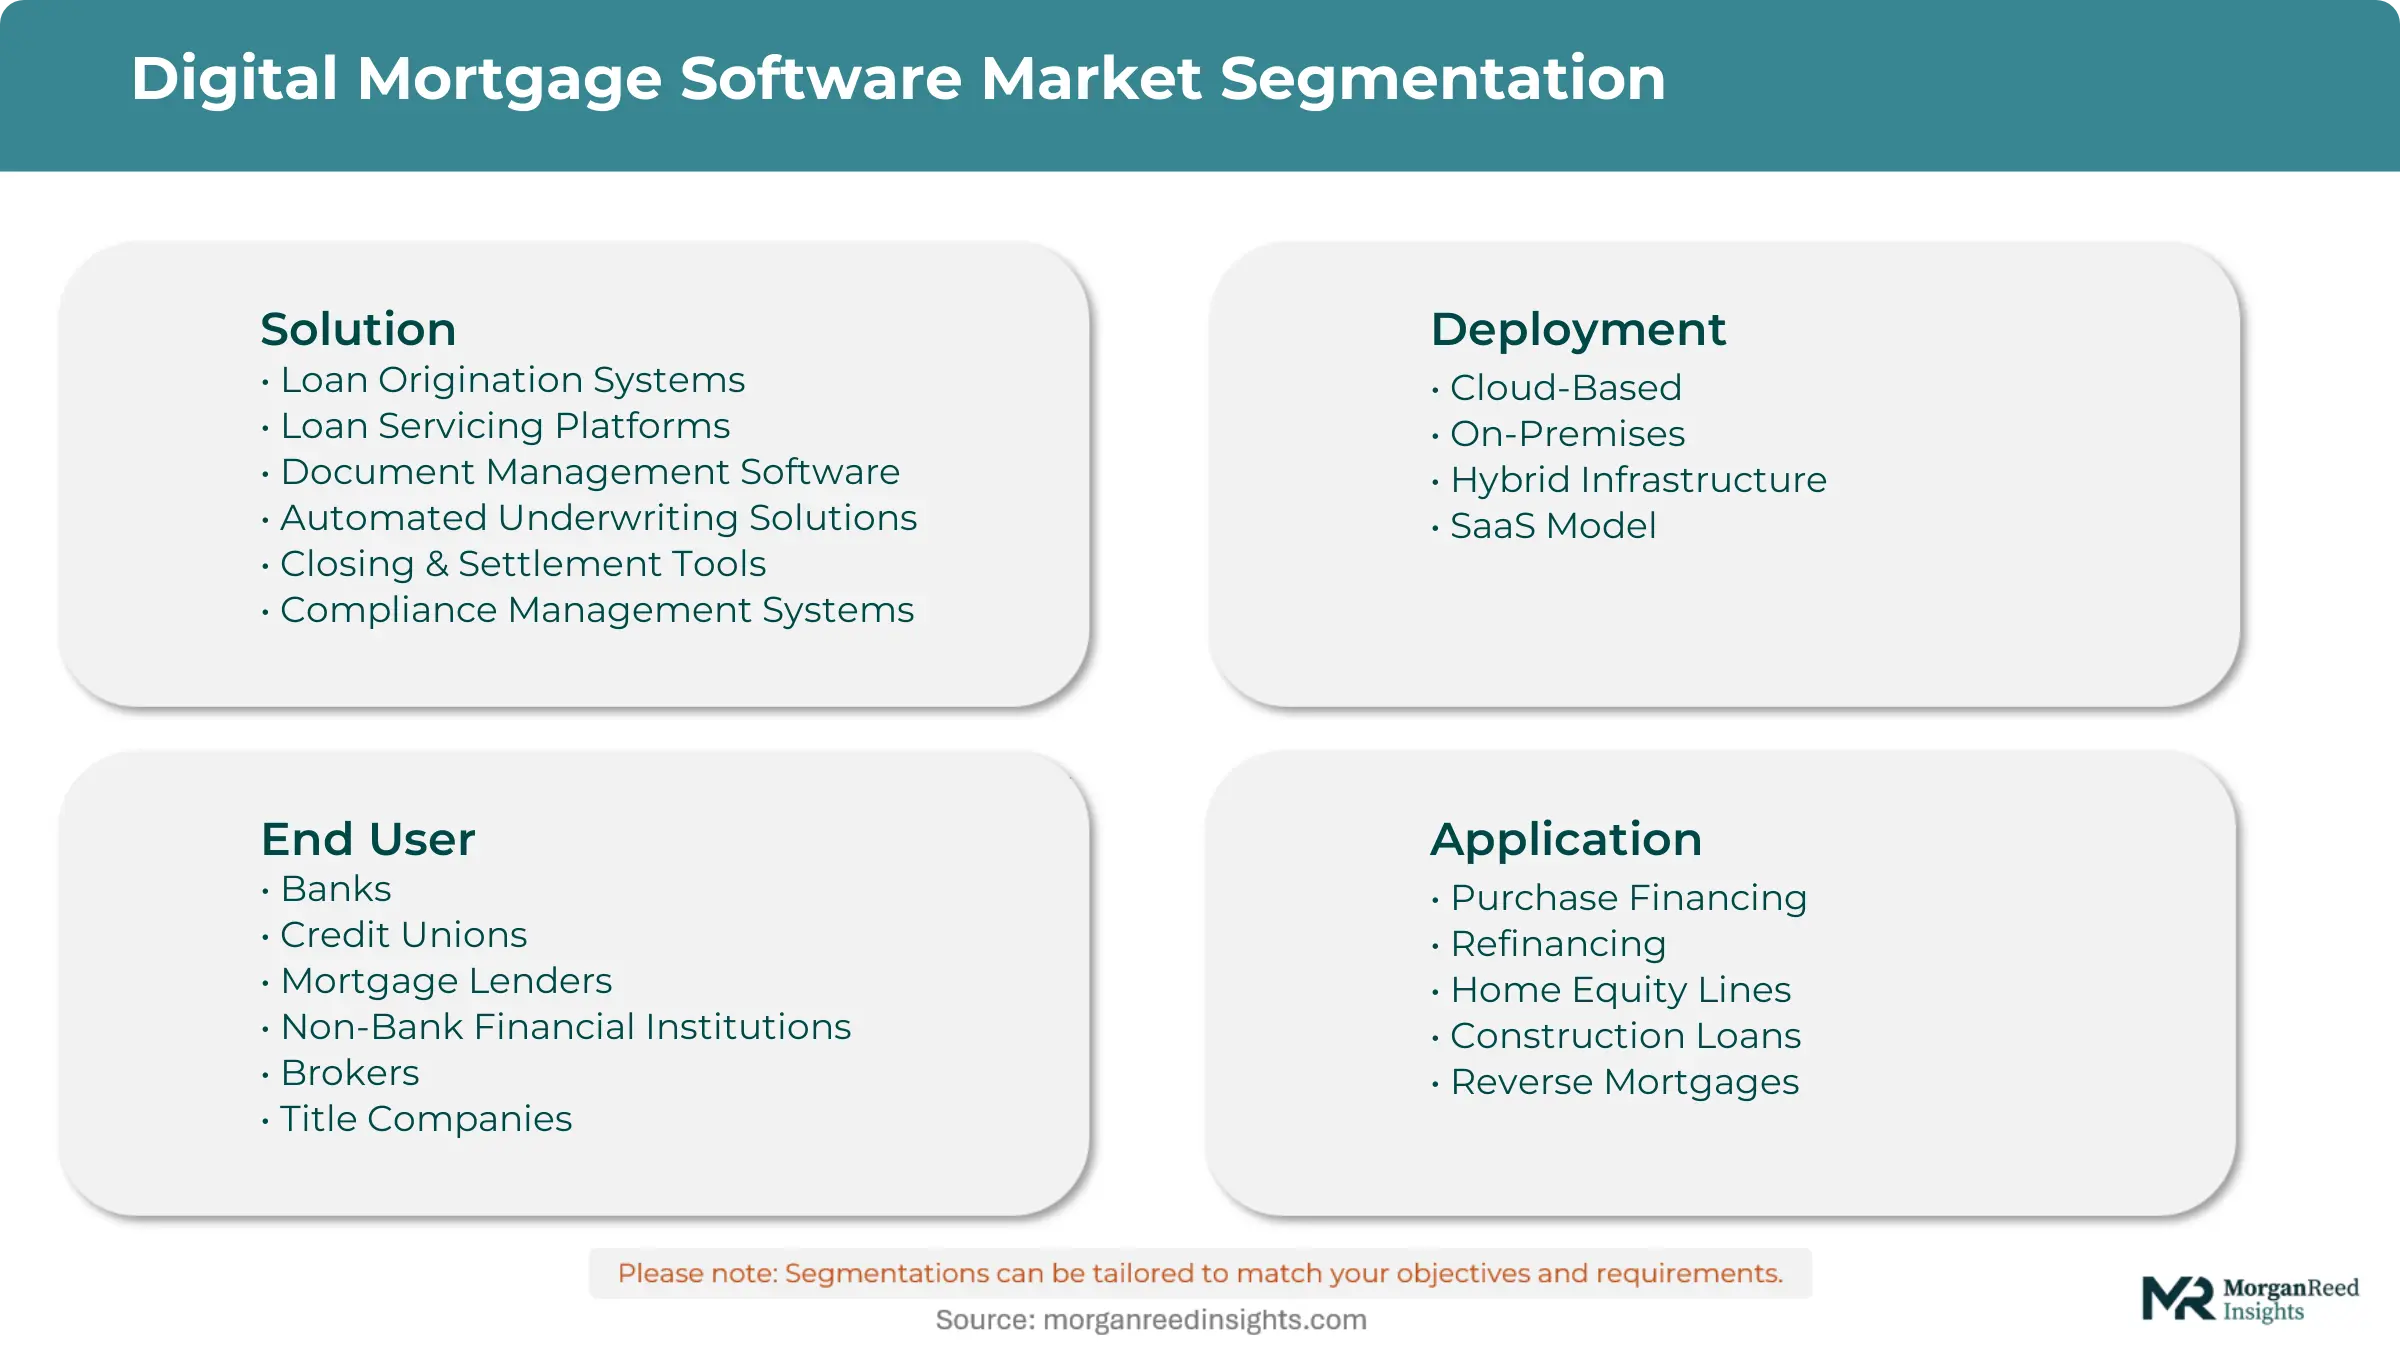Screen dimensions: 2400x1350
Task: Click the MorganReed Insights logo
Action: point(2240,1296)
